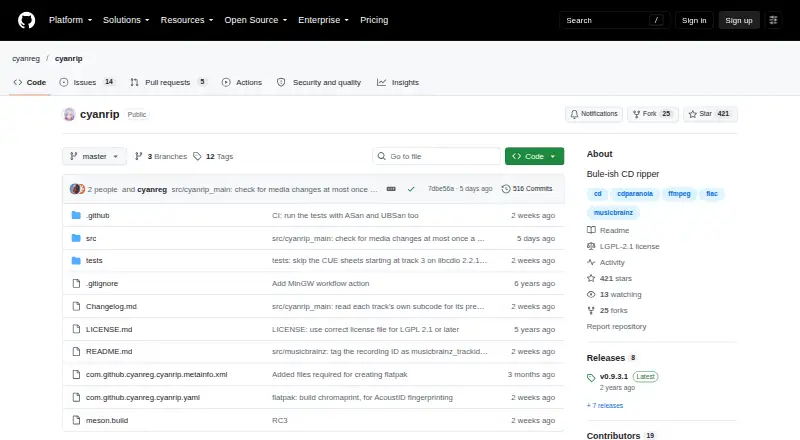Switch to the Issues tab

(87, 82)
